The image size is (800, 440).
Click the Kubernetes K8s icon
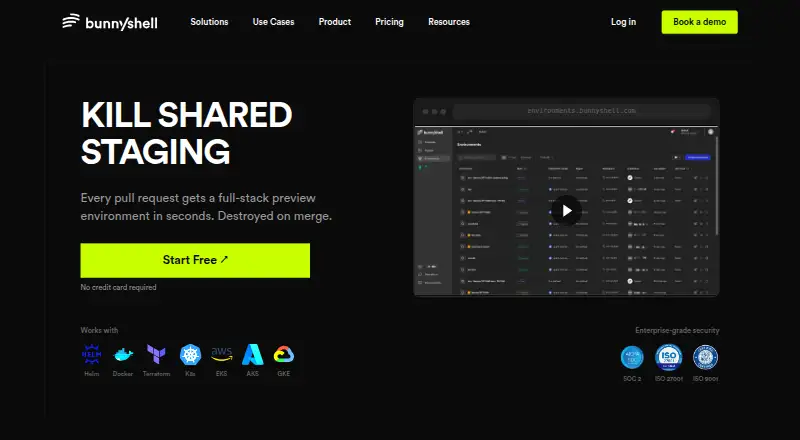click(190, 354)
